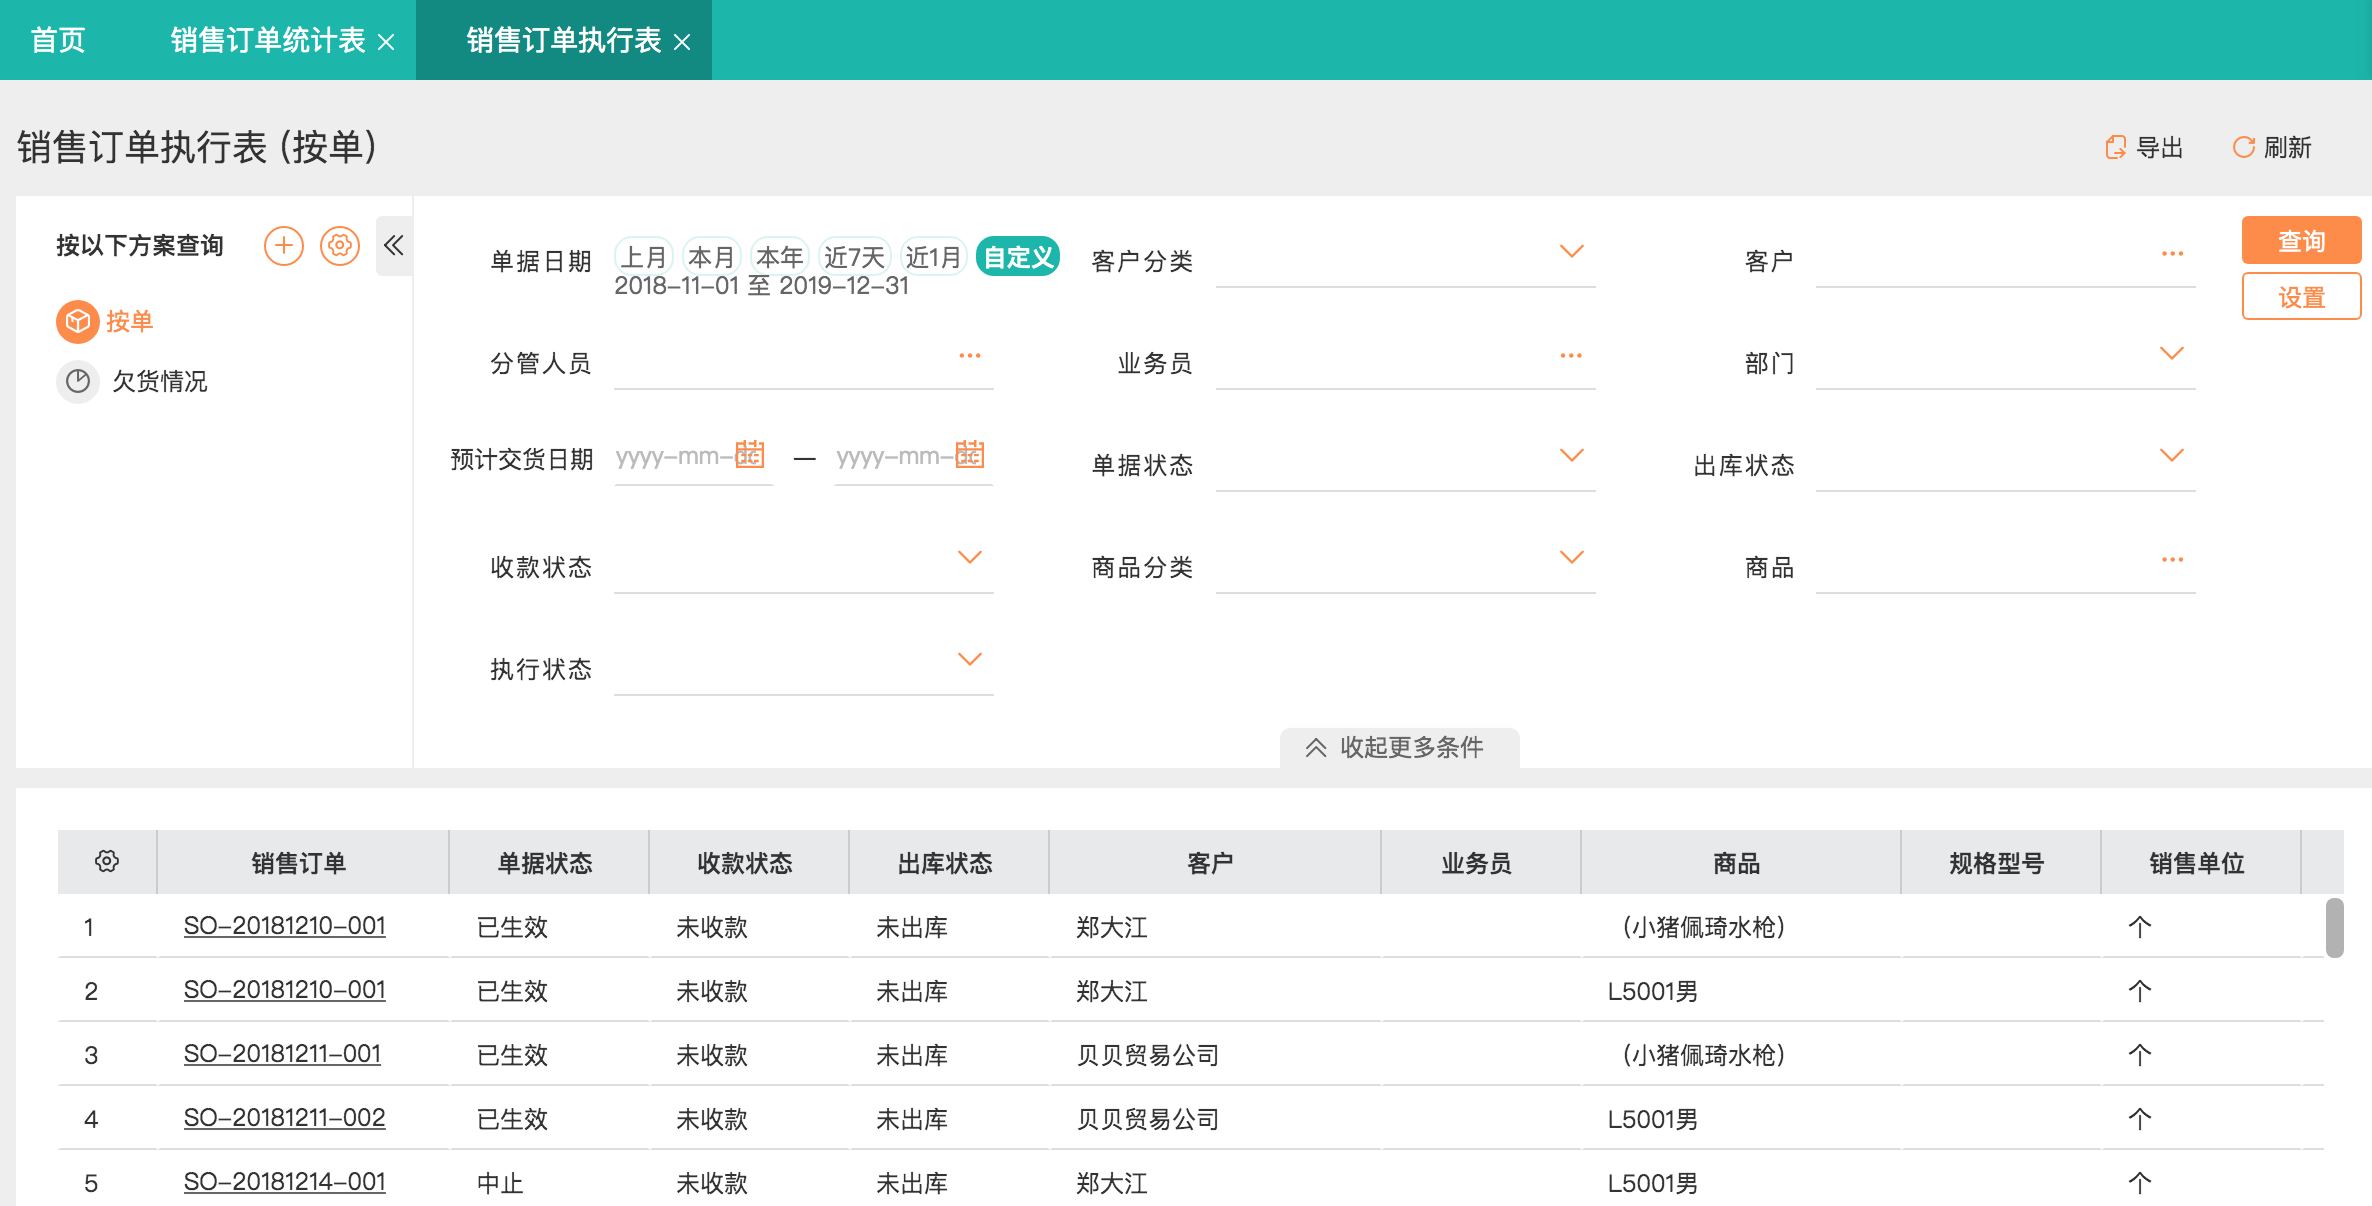Viewport: 2372px width, 1206px height.
Task: Click the 按单 orange plan icon
Action: [75, 320]
